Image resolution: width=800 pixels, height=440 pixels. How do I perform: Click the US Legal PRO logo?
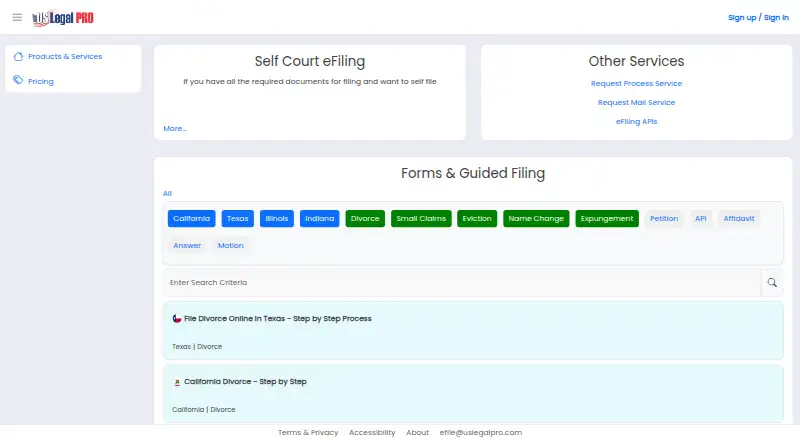[63, 18]
